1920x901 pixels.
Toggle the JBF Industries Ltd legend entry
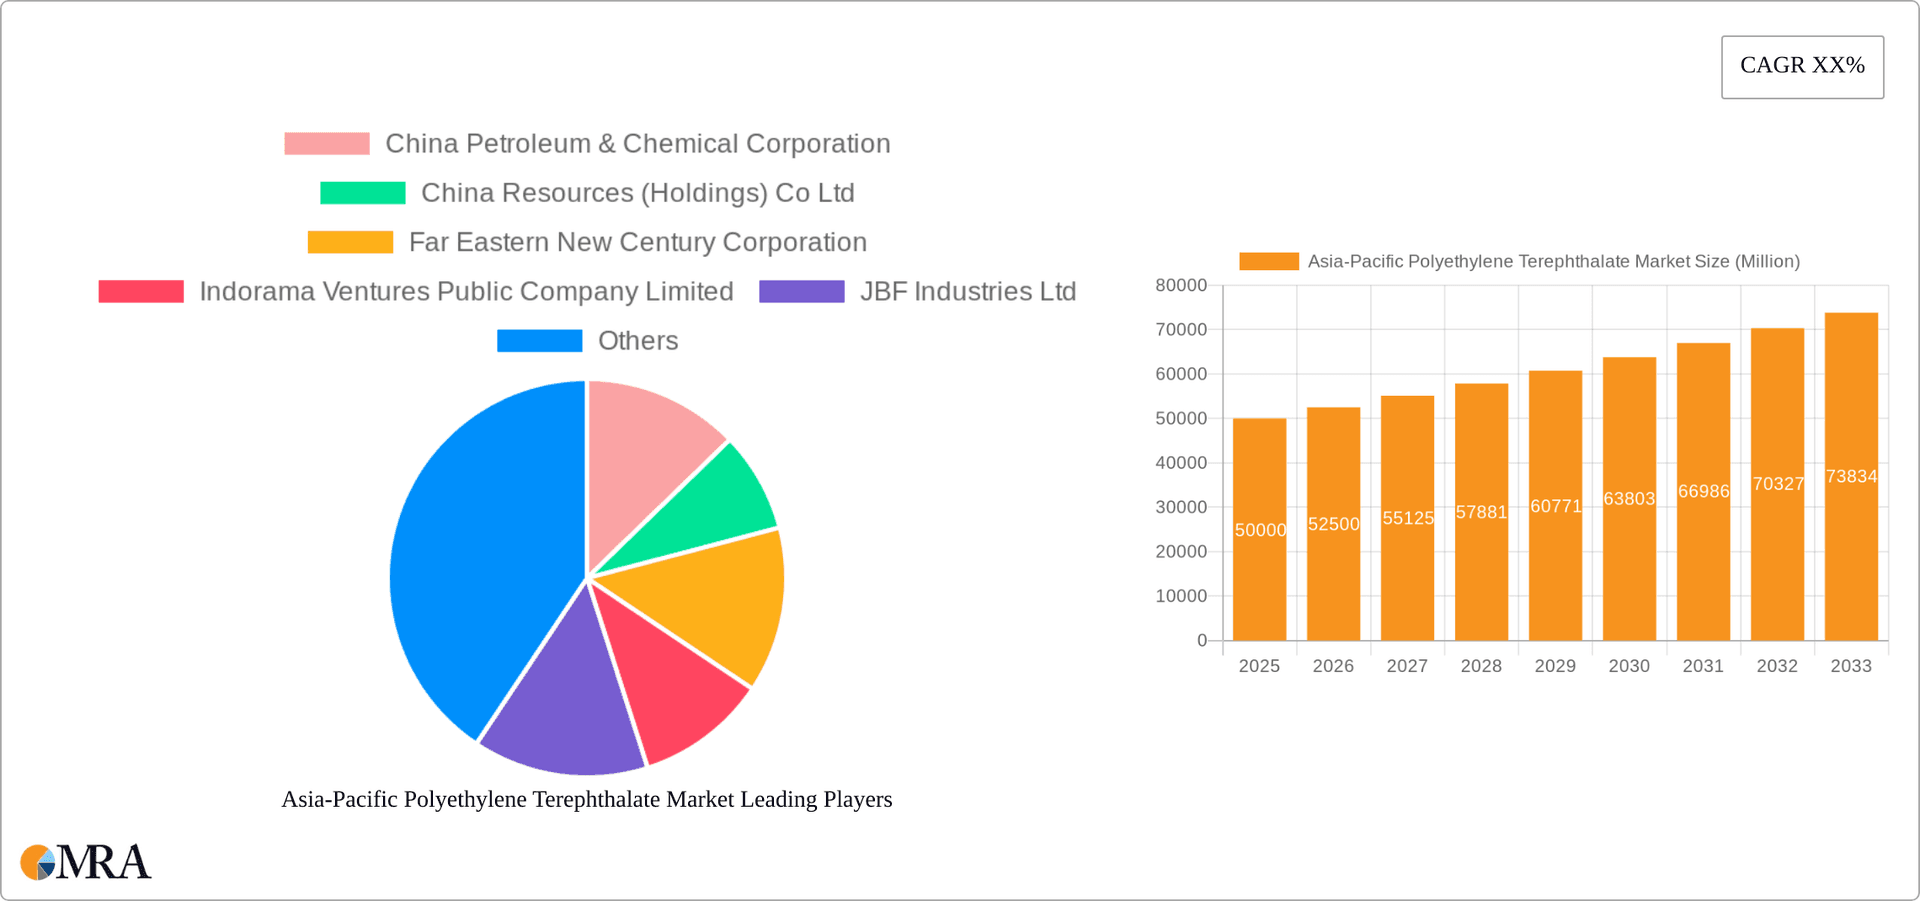(918, 291)
